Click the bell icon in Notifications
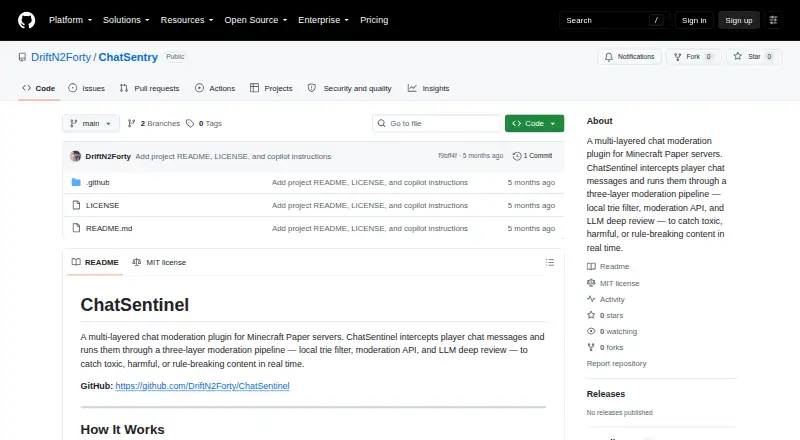Screen dimensions: 800x440 (609, 57)
